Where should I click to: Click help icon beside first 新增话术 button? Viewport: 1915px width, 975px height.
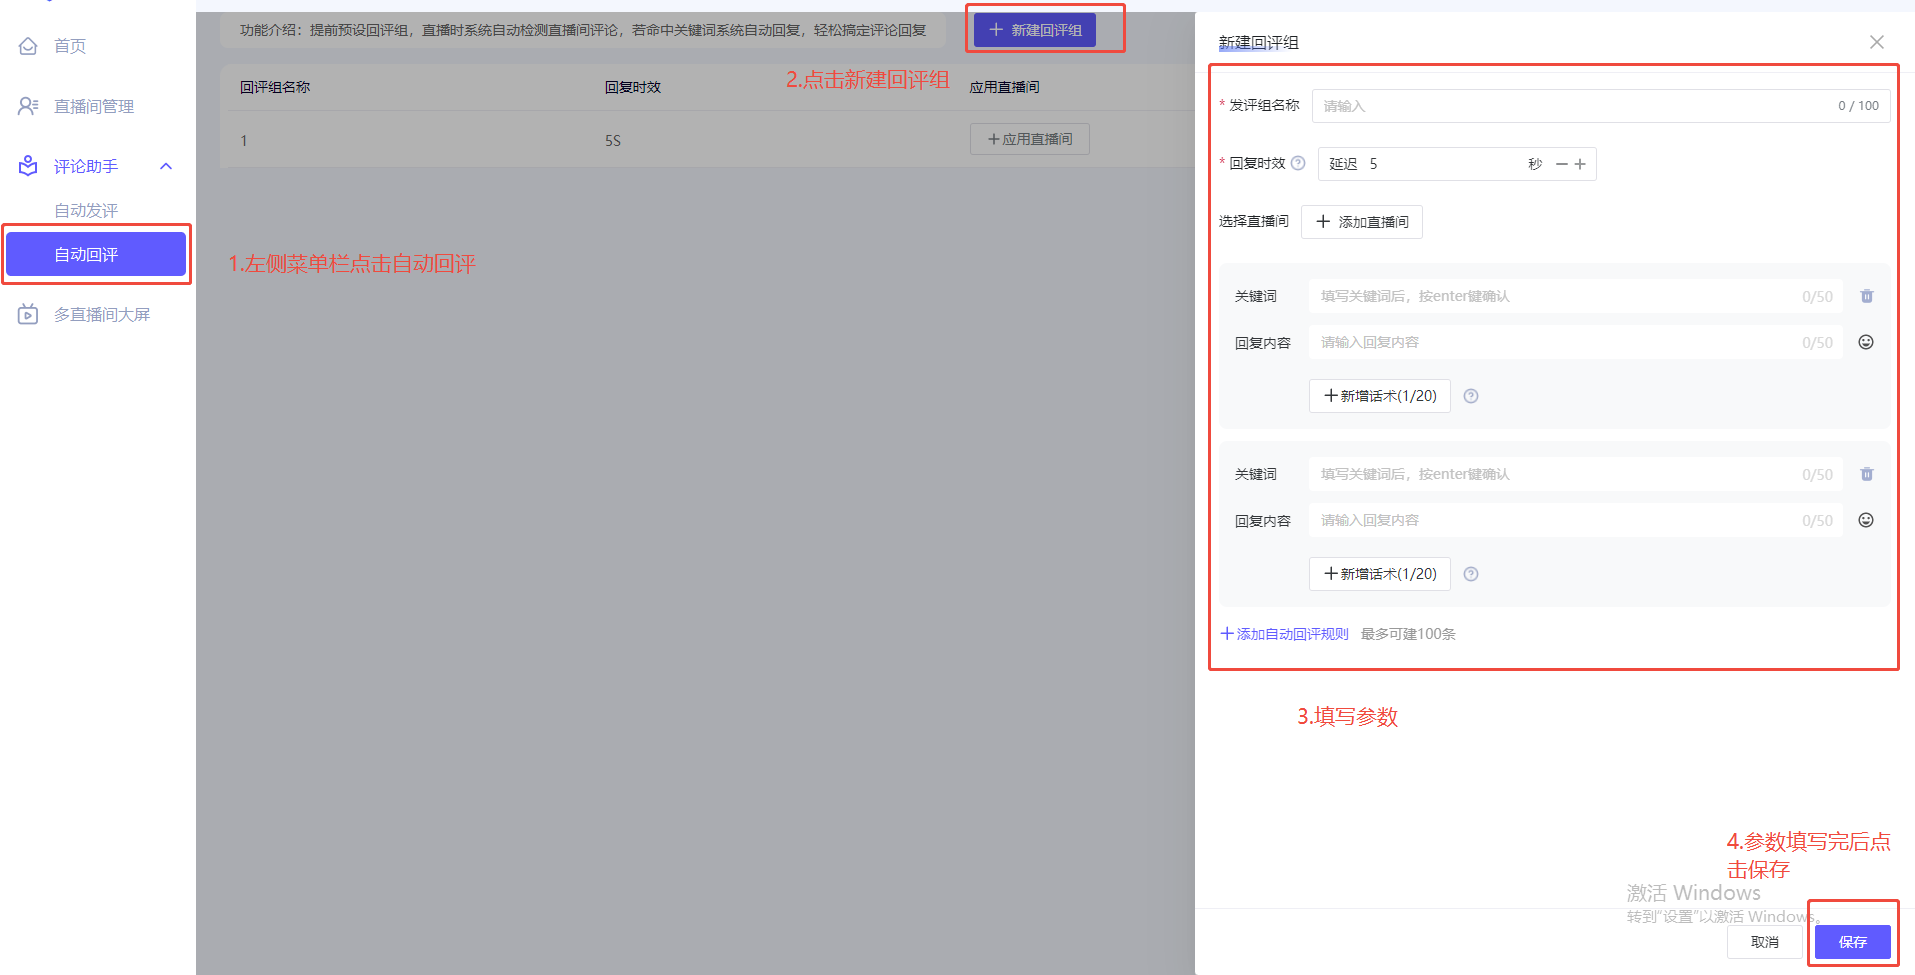(1471, 396)
